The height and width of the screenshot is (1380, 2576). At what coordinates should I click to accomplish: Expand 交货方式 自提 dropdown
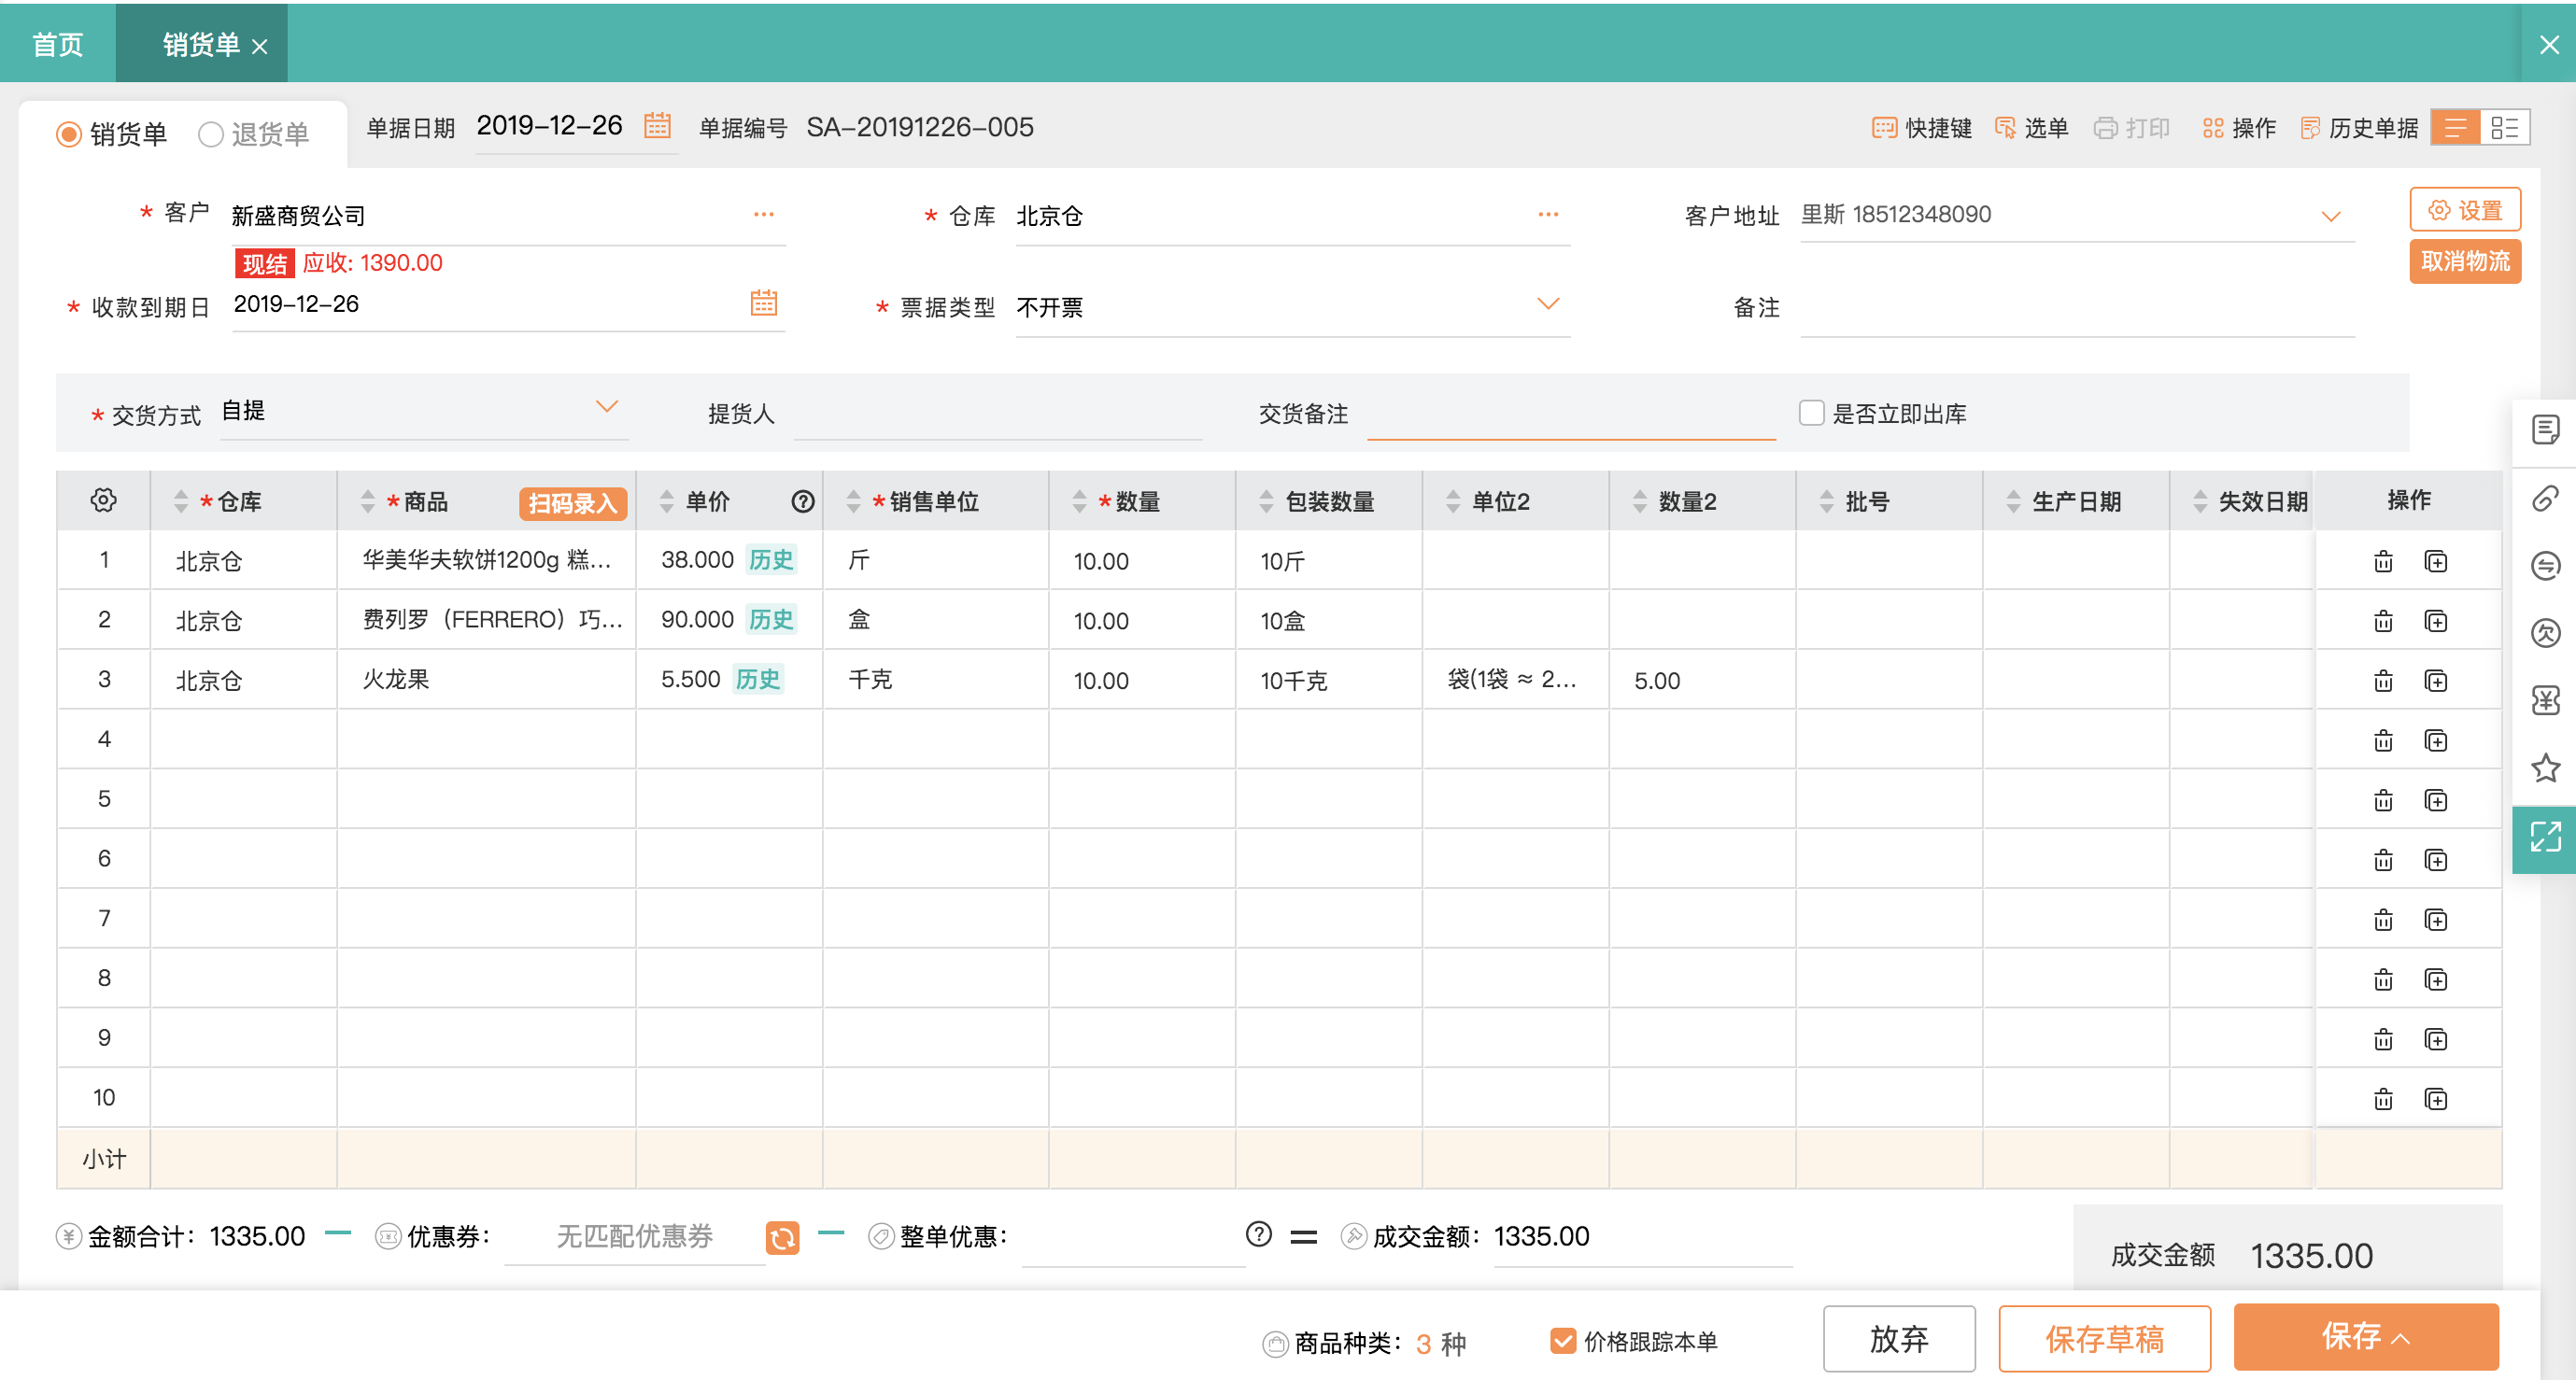[610, 413]
